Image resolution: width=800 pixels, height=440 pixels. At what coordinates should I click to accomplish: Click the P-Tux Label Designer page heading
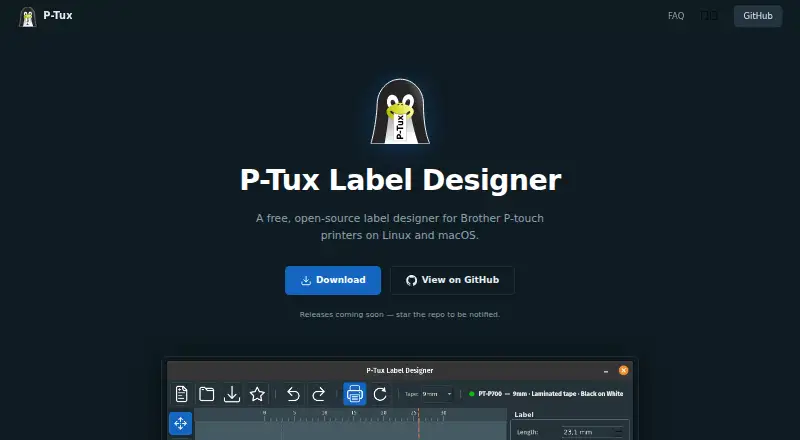click(401, 180)
